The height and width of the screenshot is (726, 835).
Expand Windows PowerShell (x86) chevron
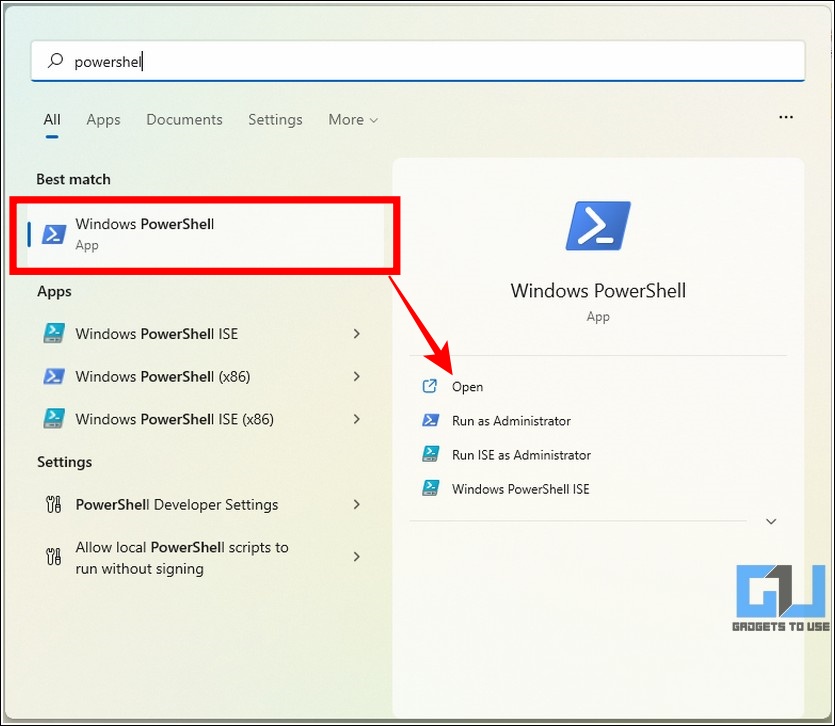[x=357, y=377]
